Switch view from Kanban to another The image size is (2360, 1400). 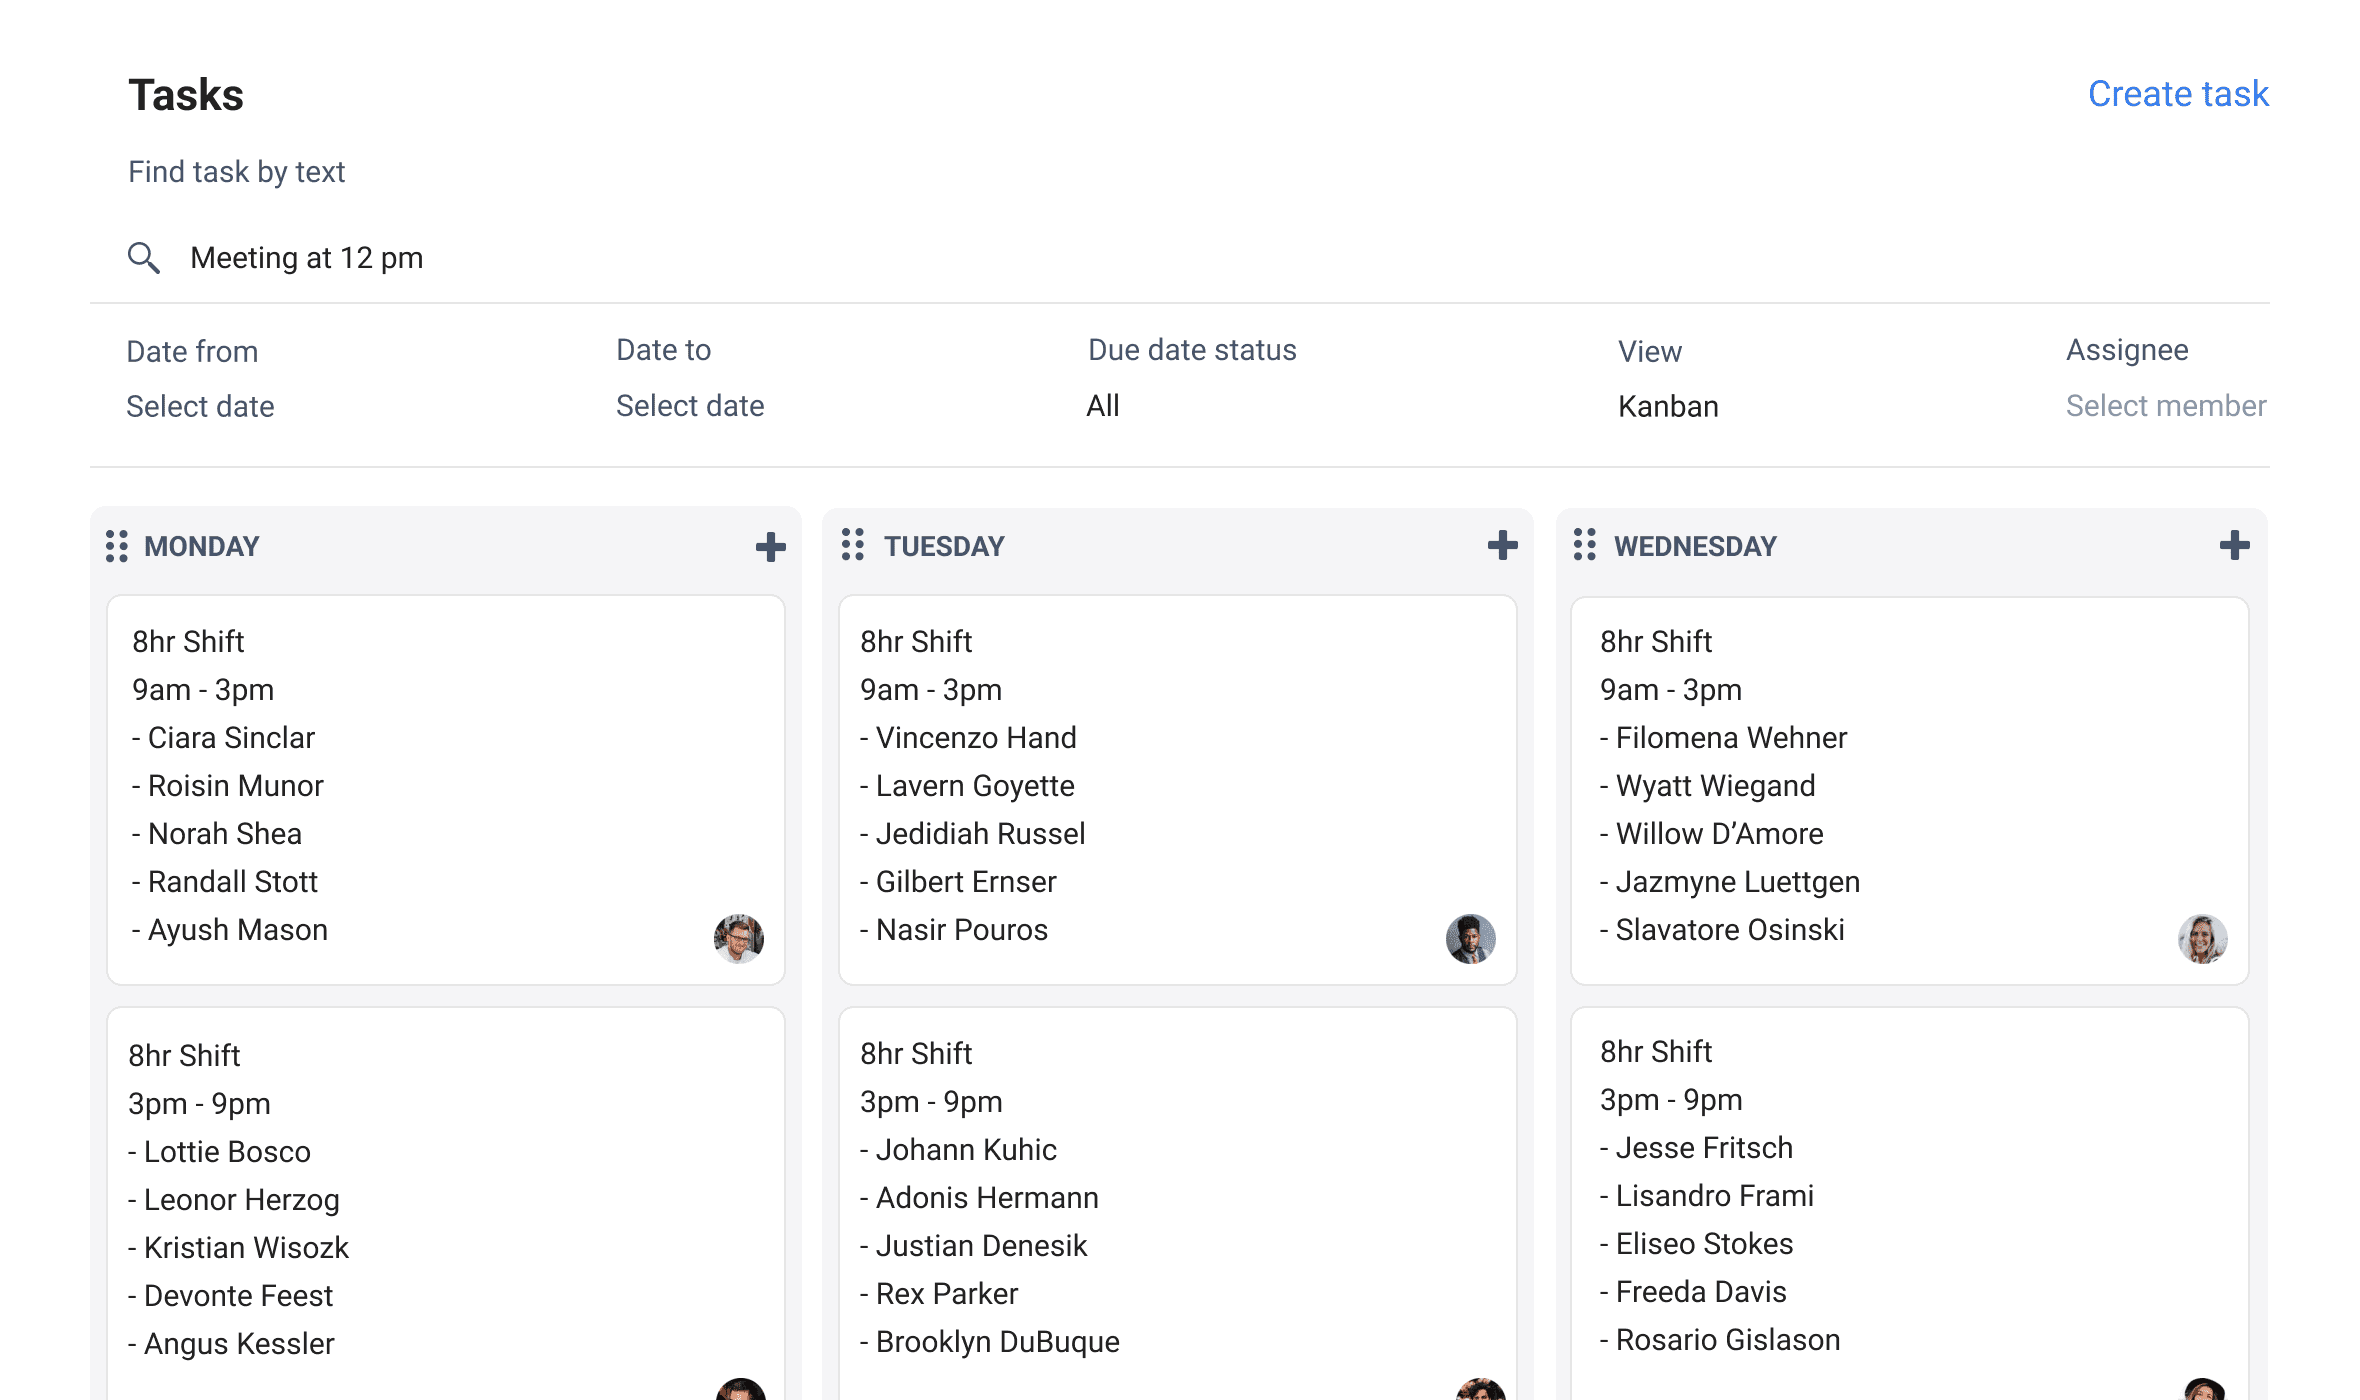coord(1668,405)
